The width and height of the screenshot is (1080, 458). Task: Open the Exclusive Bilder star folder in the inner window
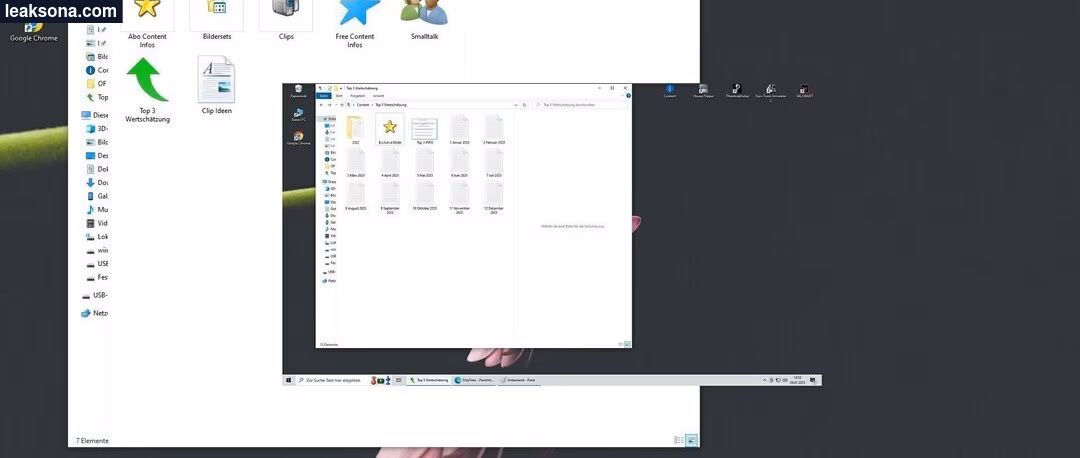390,127
